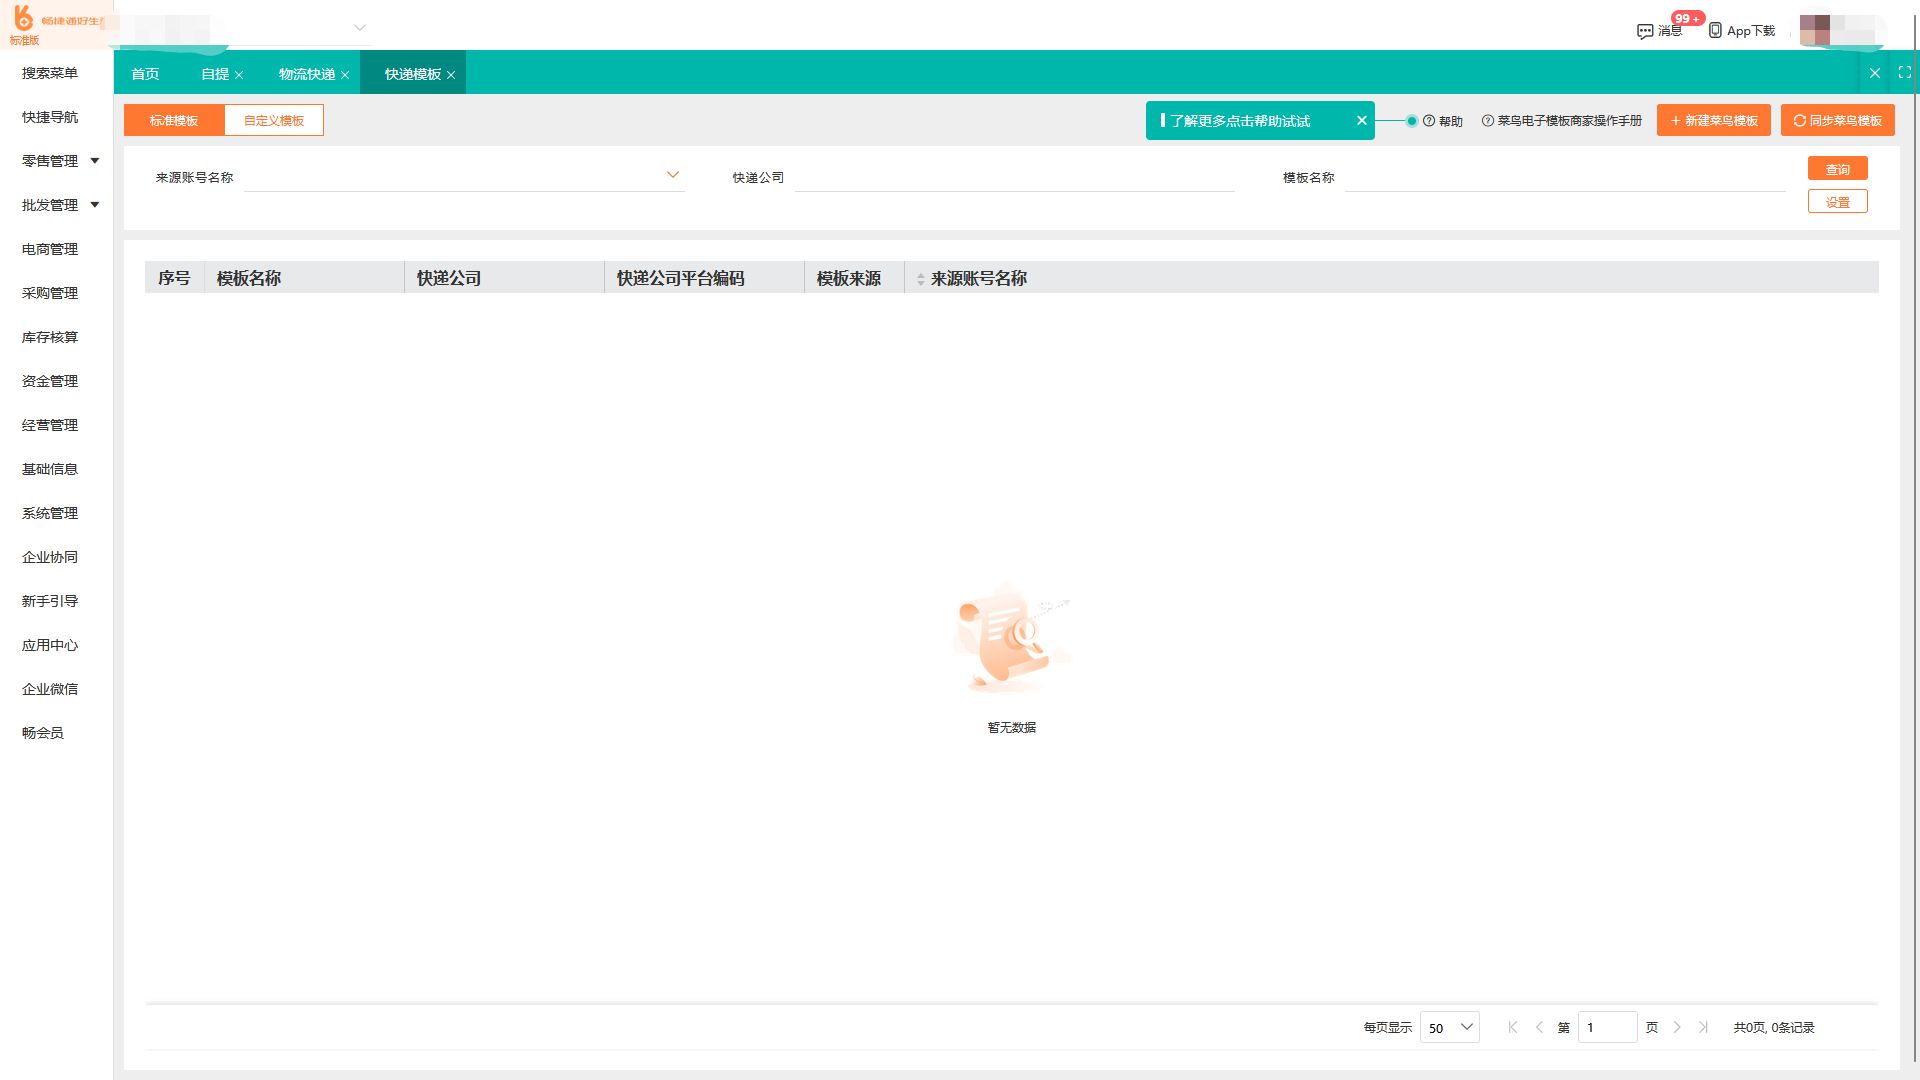Click the 快递模板 tab in nav
1920x1080 pixels.
[413, 74]
